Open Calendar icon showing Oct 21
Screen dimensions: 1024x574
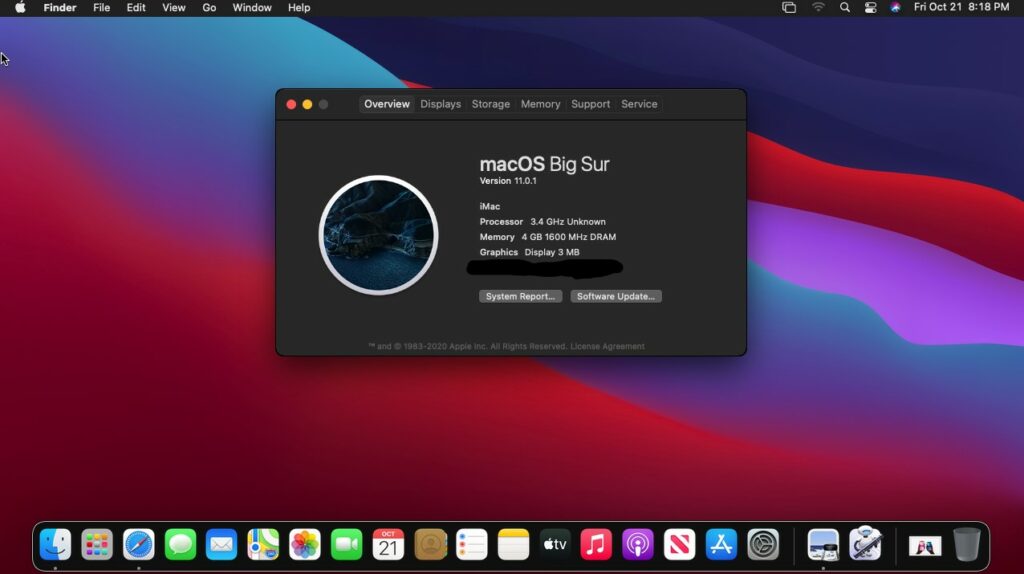pyautogui.click(x=388, y=544)
